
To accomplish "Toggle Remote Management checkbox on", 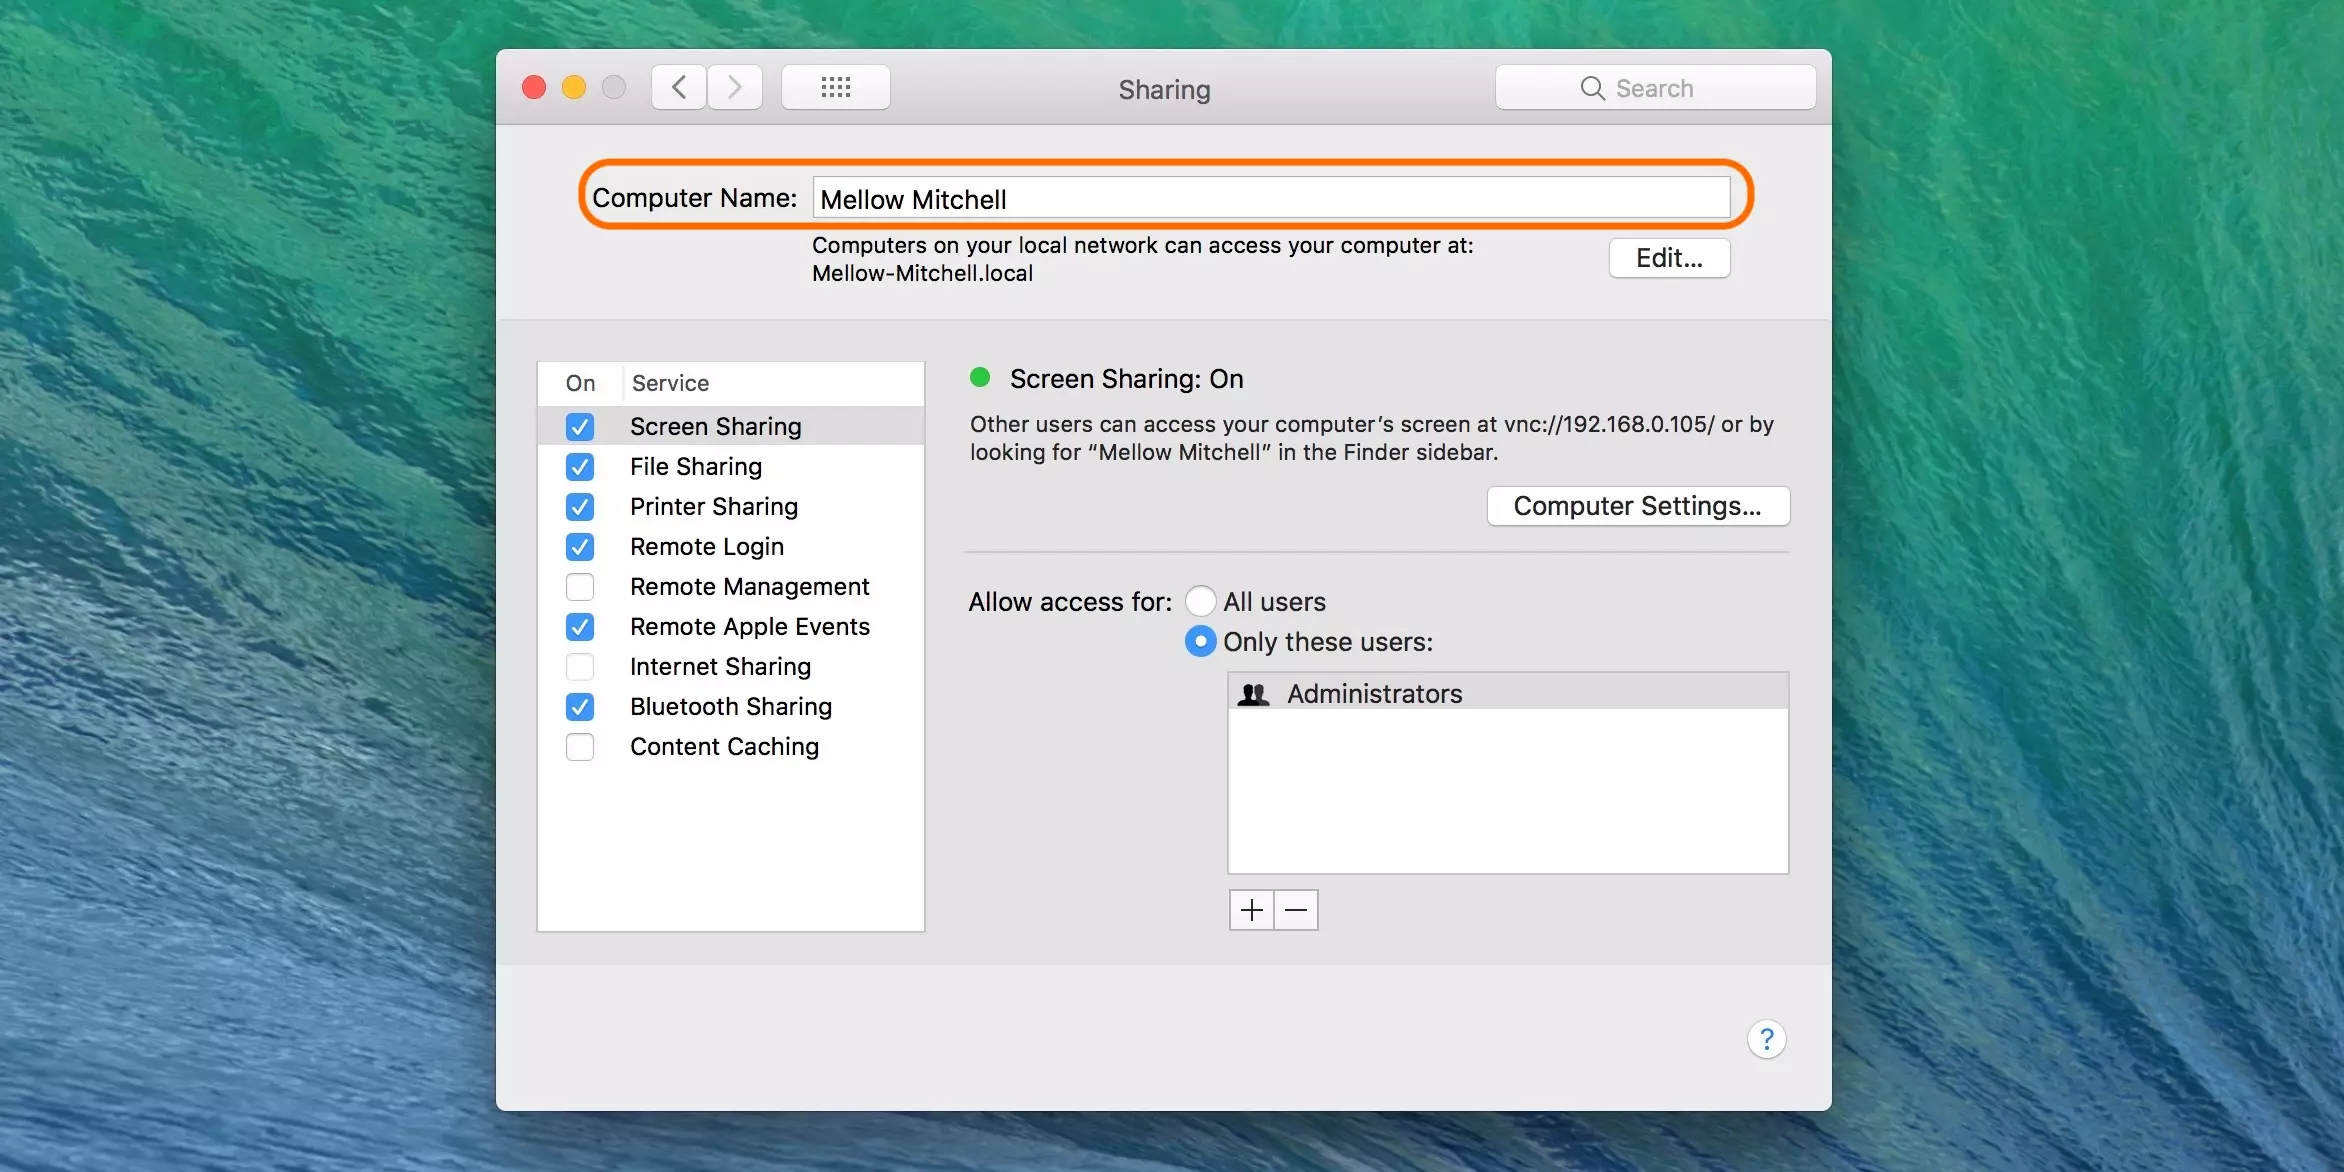I will 579,586.
